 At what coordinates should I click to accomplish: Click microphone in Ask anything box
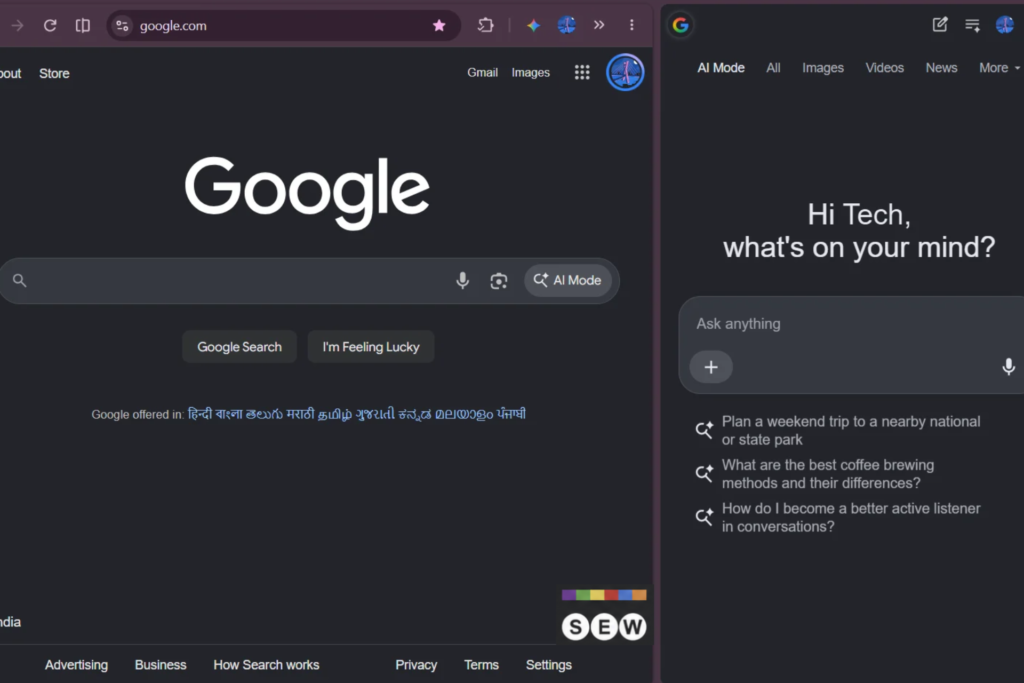1008,367
